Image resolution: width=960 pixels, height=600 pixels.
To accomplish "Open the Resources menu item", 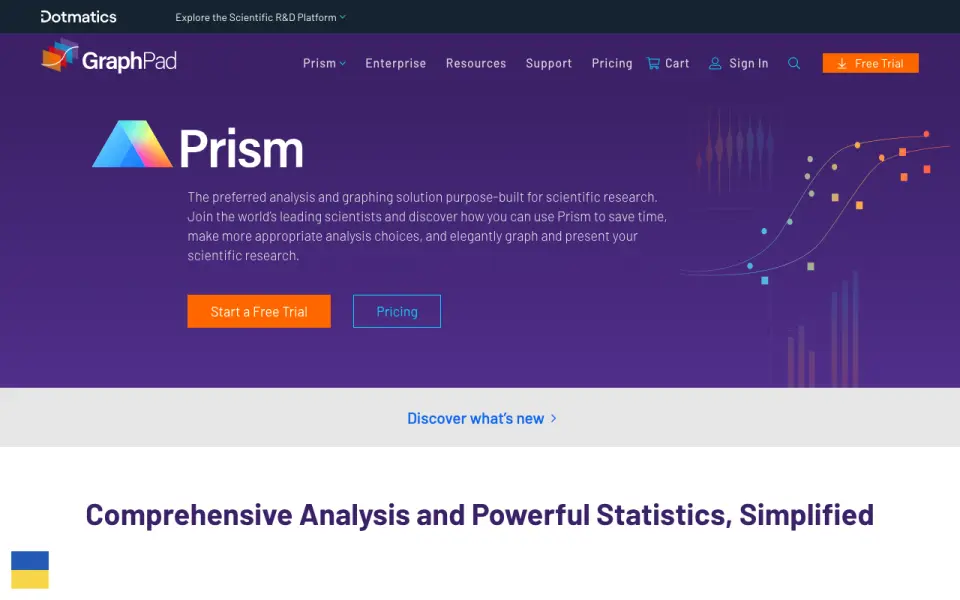I will (476, 63).
